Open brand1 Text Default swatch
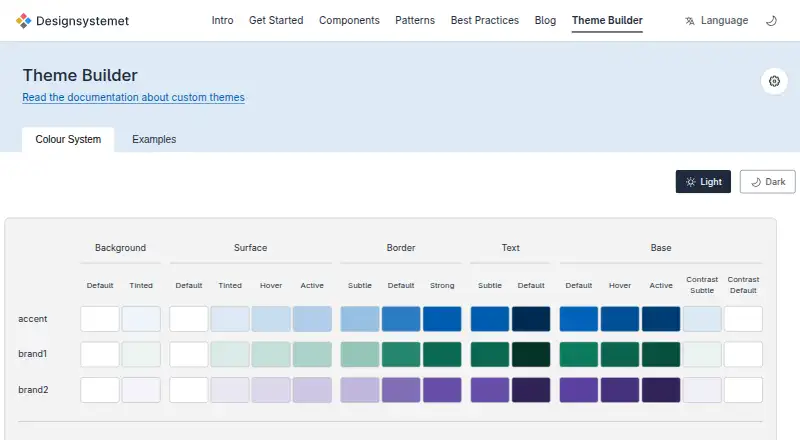Screen dimensions: 800x440 (531, 354)
